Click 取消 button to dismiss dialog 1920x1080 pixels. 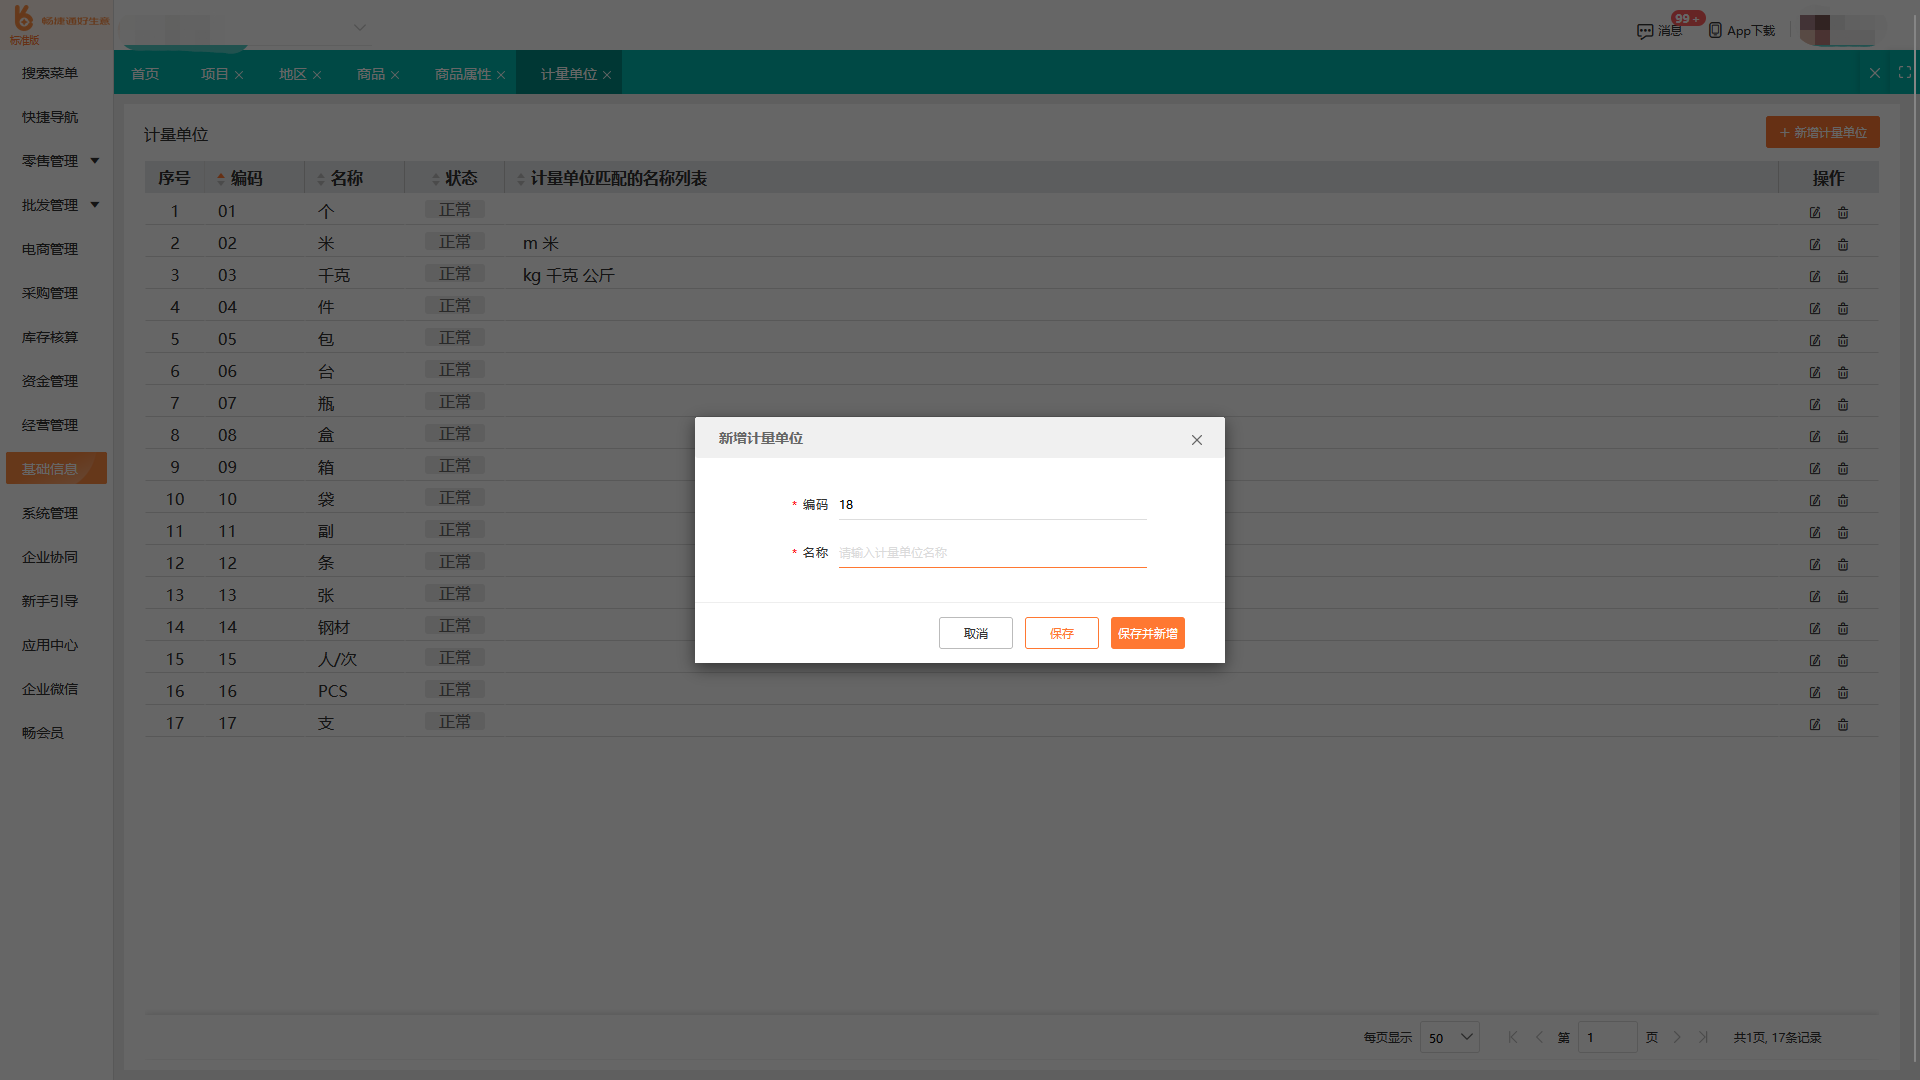tap(976, 633)
